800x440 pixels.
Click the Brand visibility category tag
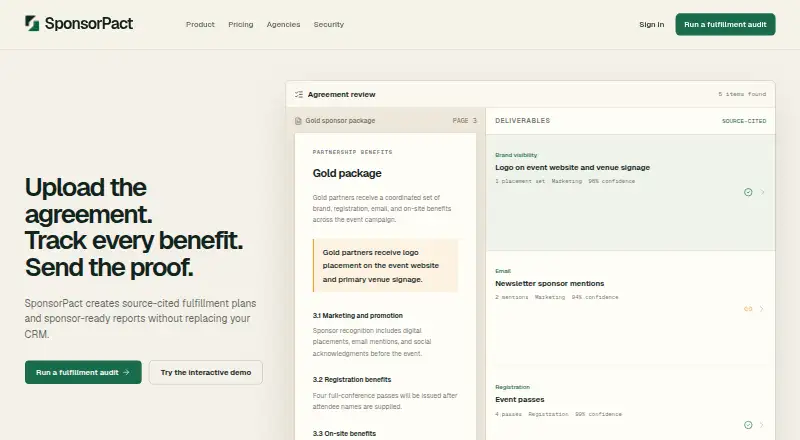pyautogui.click(x=516, y=155)
